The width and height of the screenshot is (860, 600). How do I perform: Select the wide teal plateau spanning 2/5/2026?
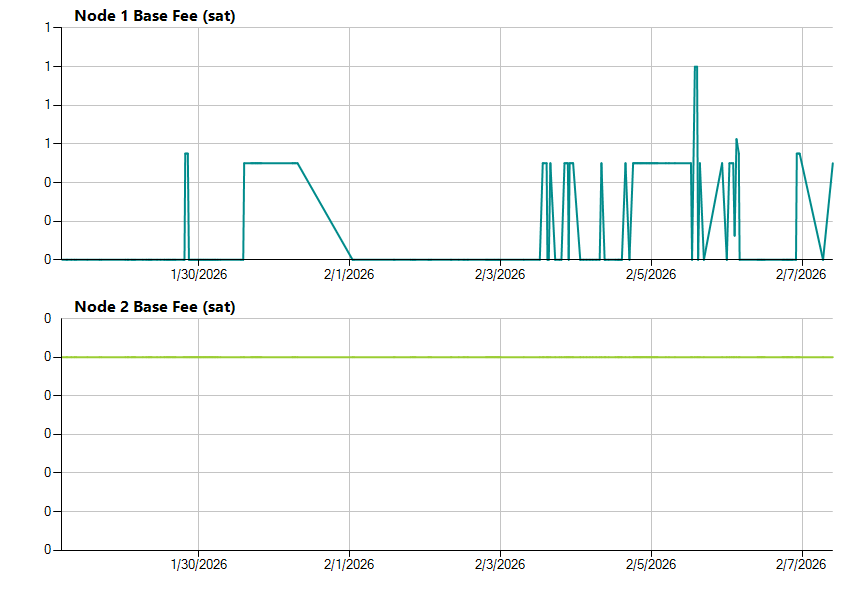(x=660, y=163)
